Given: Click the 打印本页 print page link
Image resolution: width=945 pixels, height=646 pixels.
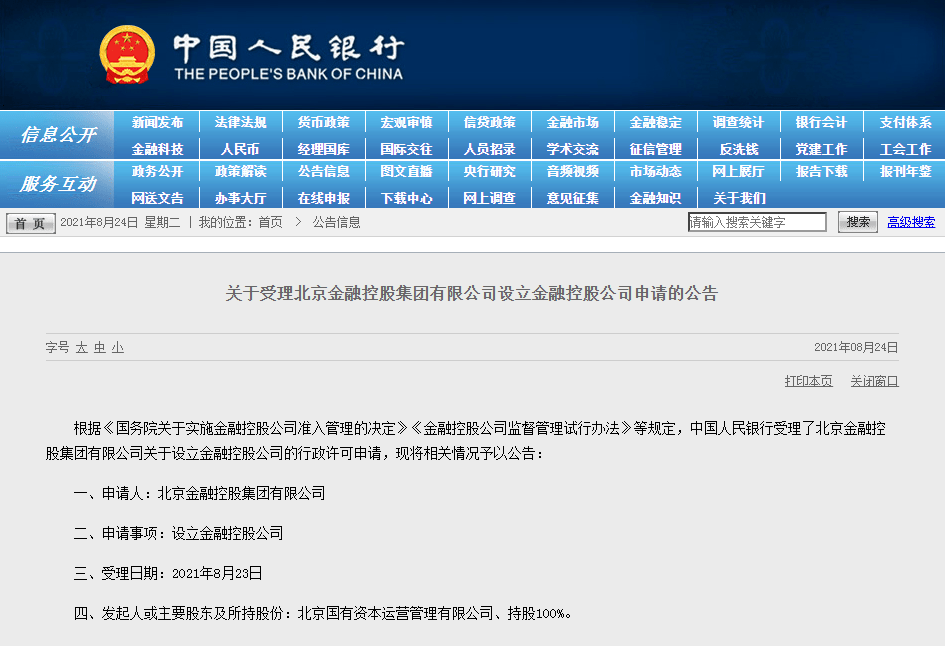Looking at the screenshot, I should pos(808,381).
